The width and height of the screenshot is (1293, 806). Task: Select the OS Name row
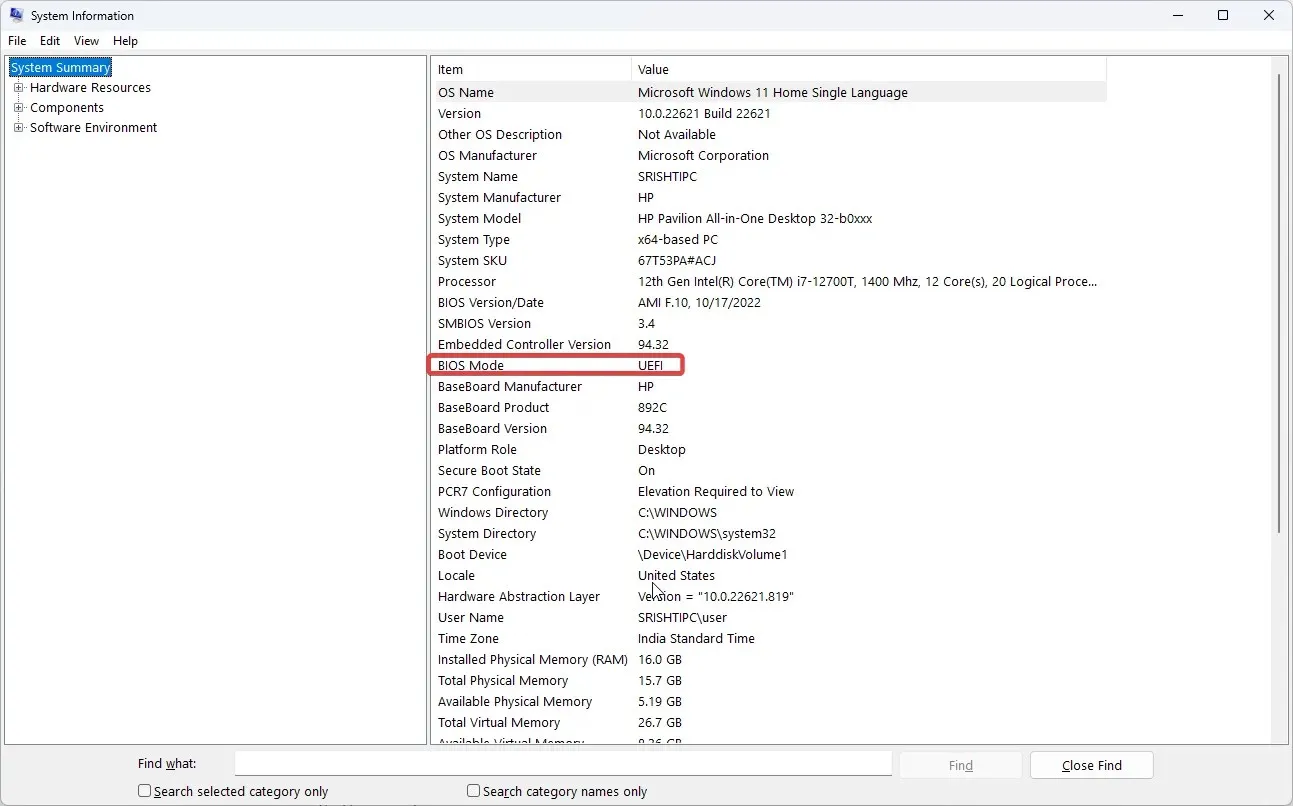click(769, 92)
